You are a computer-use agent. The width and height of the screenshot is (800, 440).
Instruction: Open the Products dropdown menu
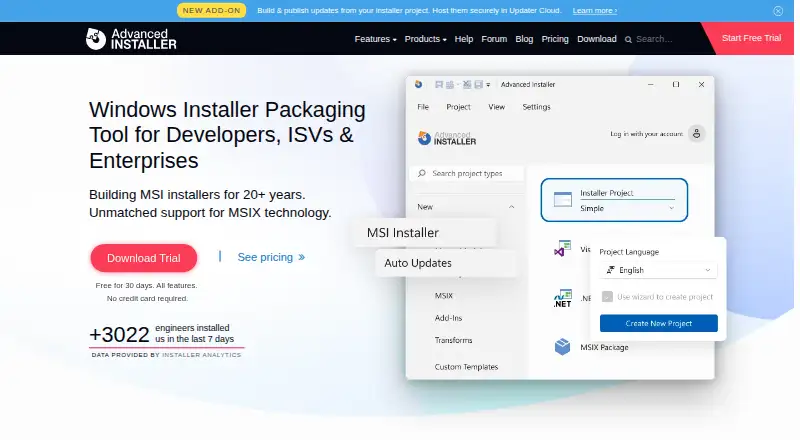pyautogui.click(x=426, y=39)
